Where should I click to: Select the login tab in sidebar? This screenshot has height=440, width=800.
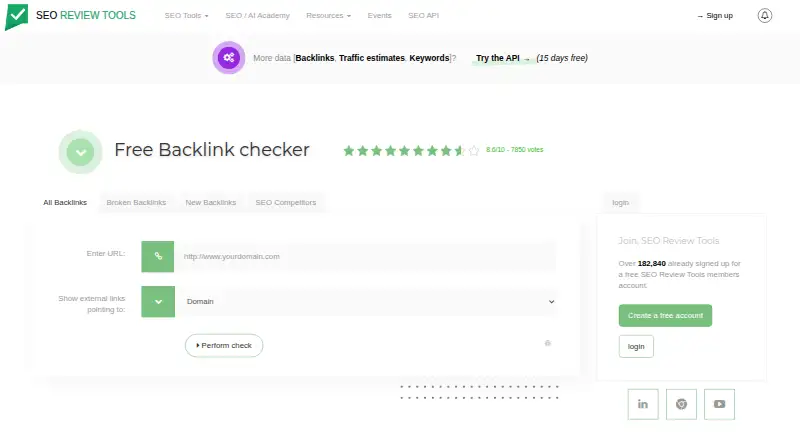tap(620, 203)
